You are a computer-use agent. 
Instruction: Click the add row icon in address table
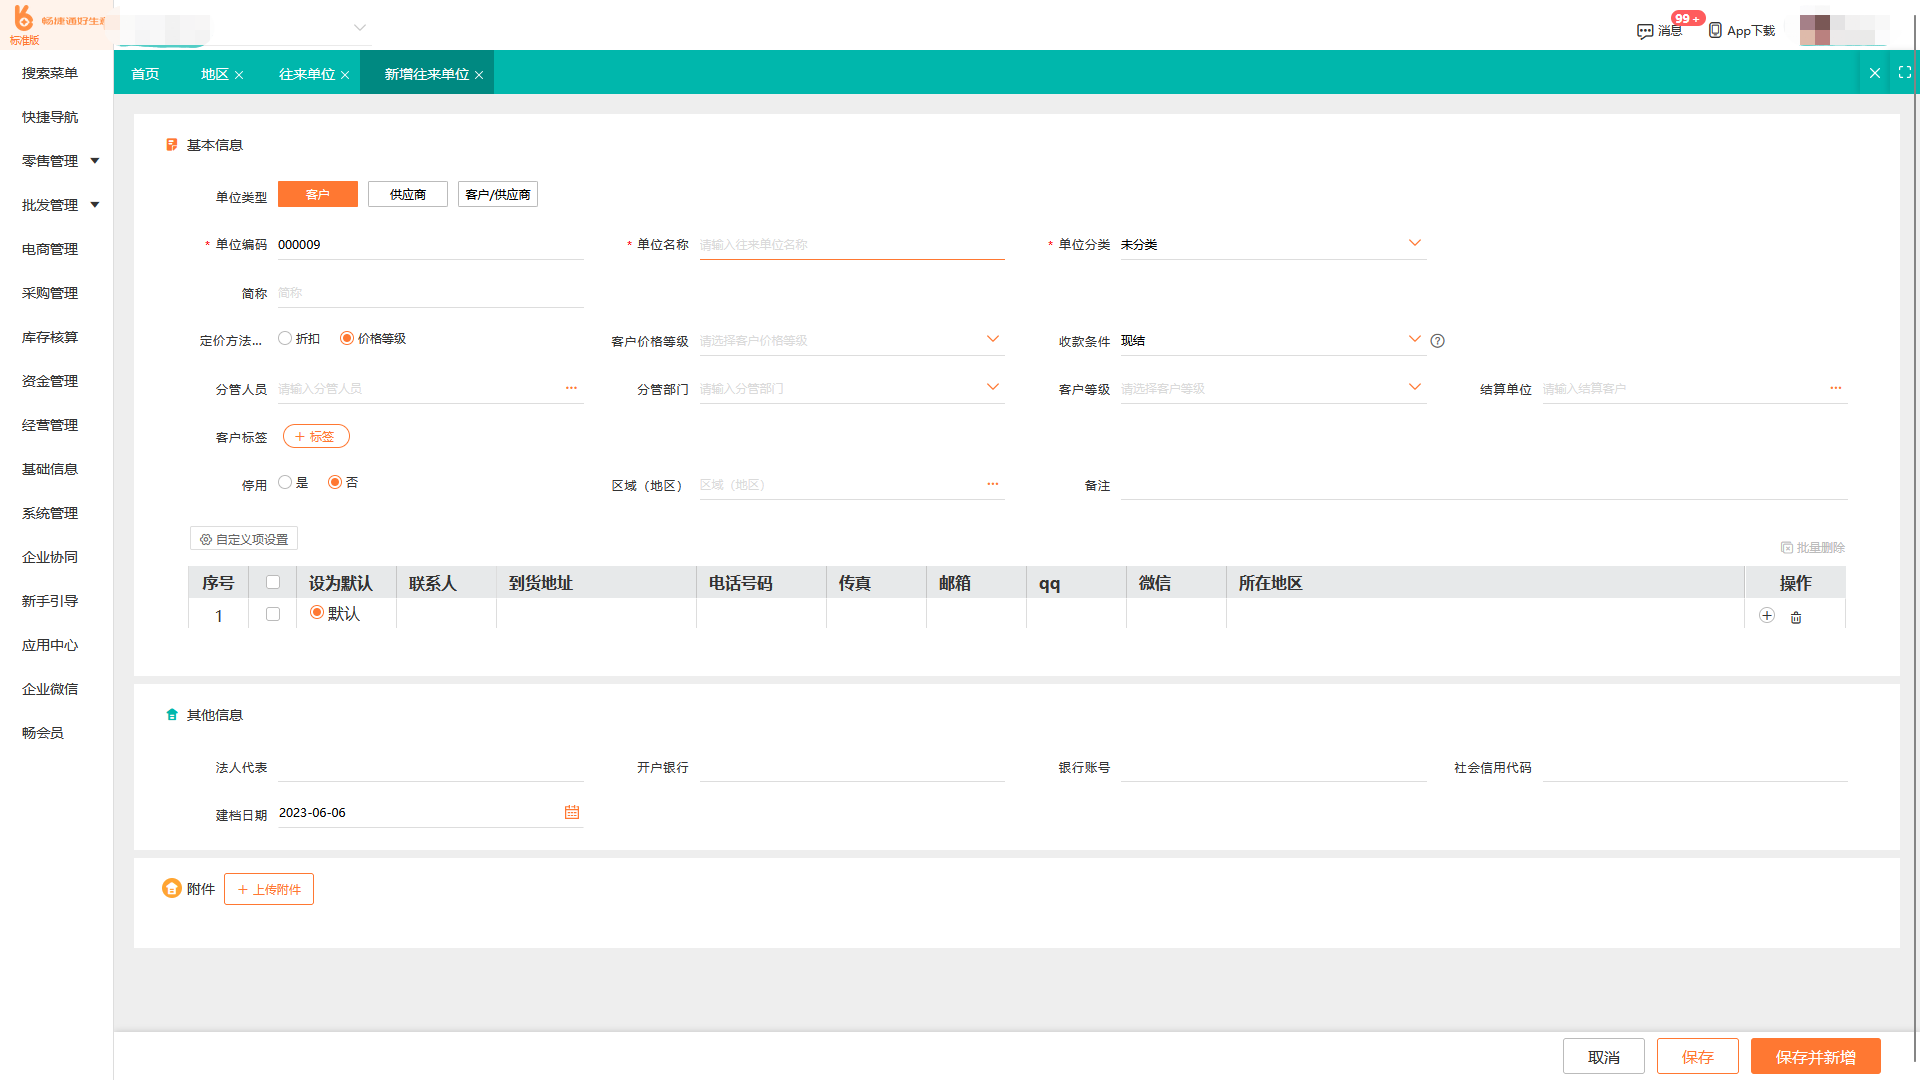click(x=1767, y=615)
